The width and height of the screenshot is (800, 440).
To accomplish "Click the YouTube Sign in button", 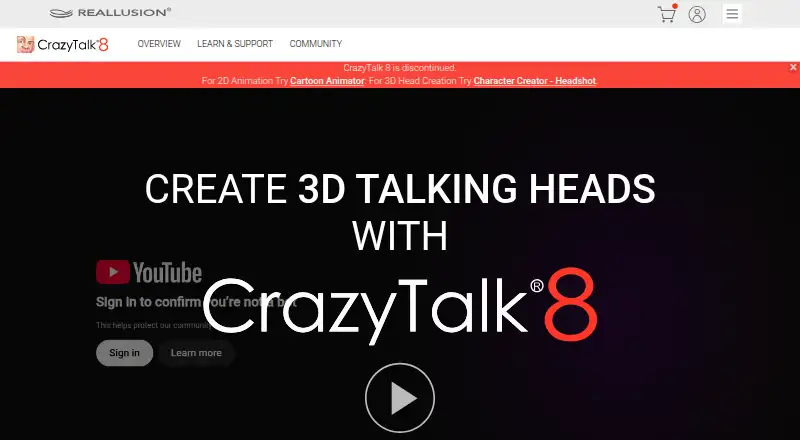I will 124,353.
